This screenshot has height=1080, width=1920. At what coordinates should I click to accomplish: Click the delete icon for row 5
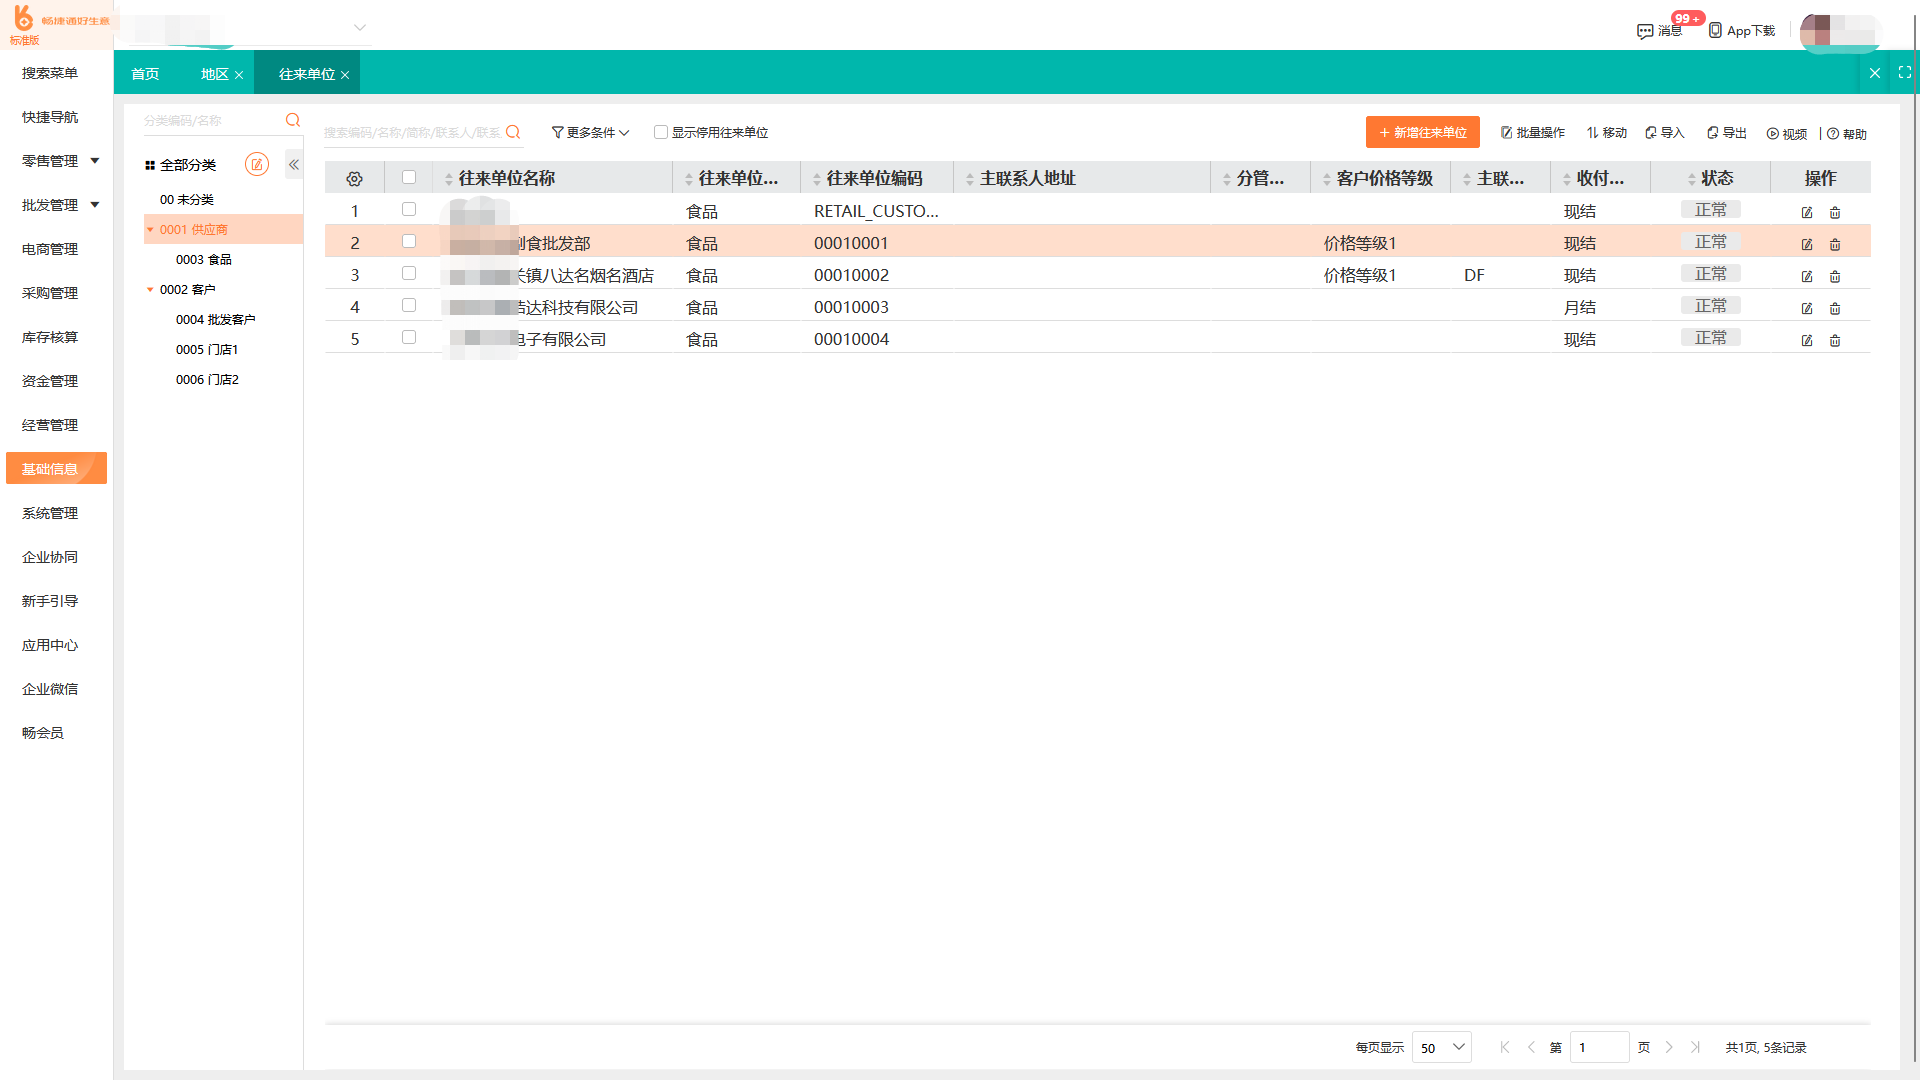pyautogui.click(x=1834, y=340)
